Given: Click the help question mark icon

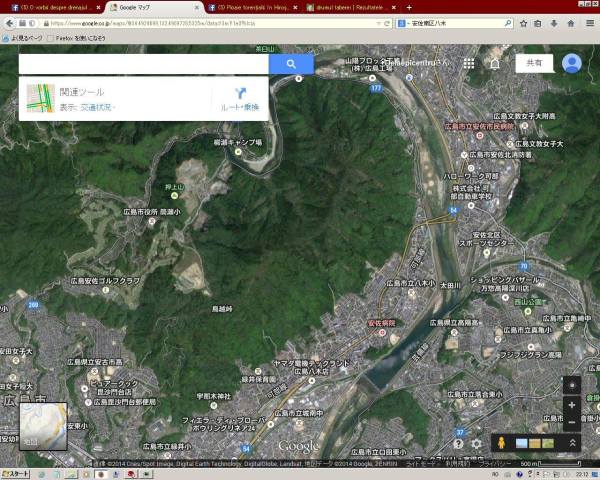Looking at the screenshot, I should click(x=459, y=443).
